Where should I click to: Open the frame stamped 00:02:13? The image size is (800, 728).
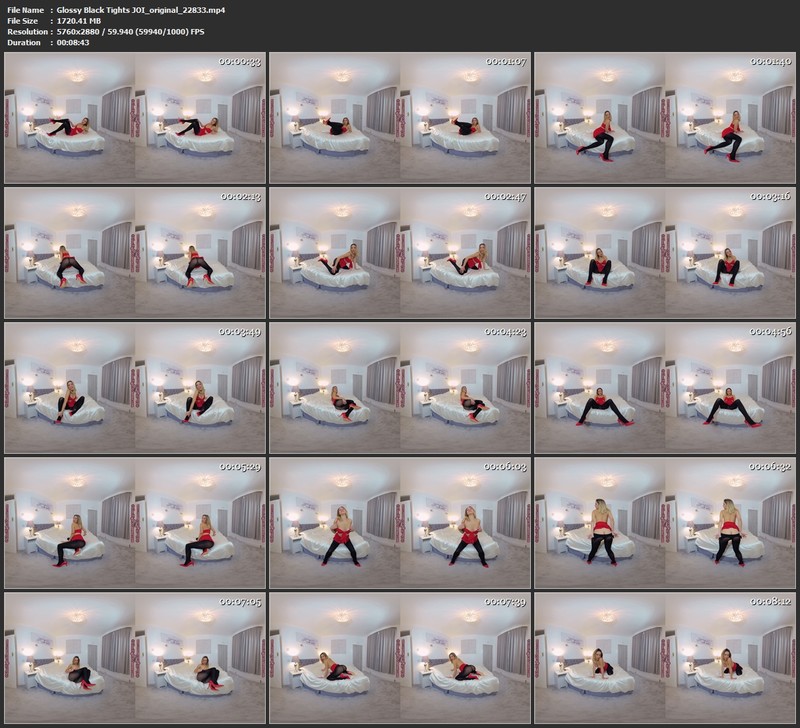click(x=134, y=252)
